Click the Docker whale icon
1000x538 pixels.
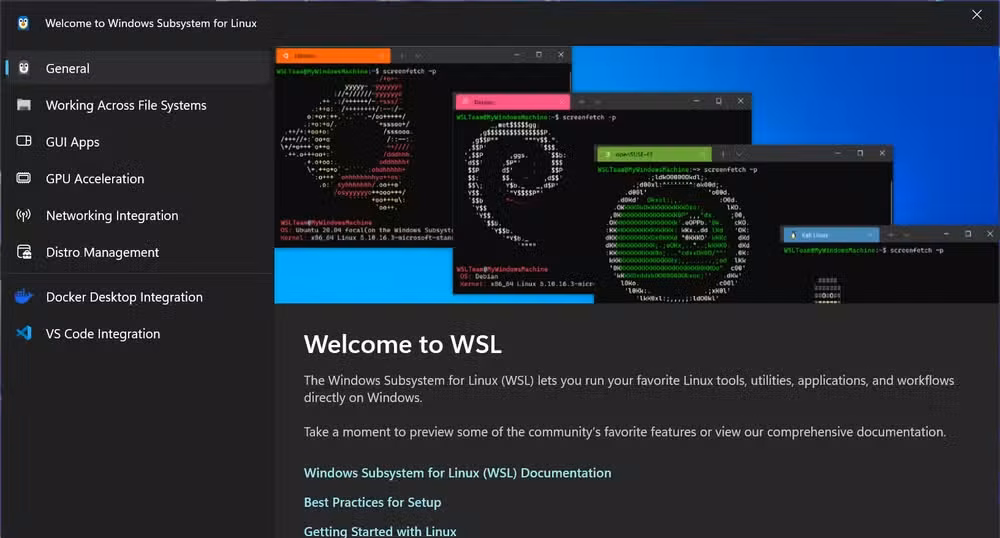pyautogui.click(x=24, y=296)
